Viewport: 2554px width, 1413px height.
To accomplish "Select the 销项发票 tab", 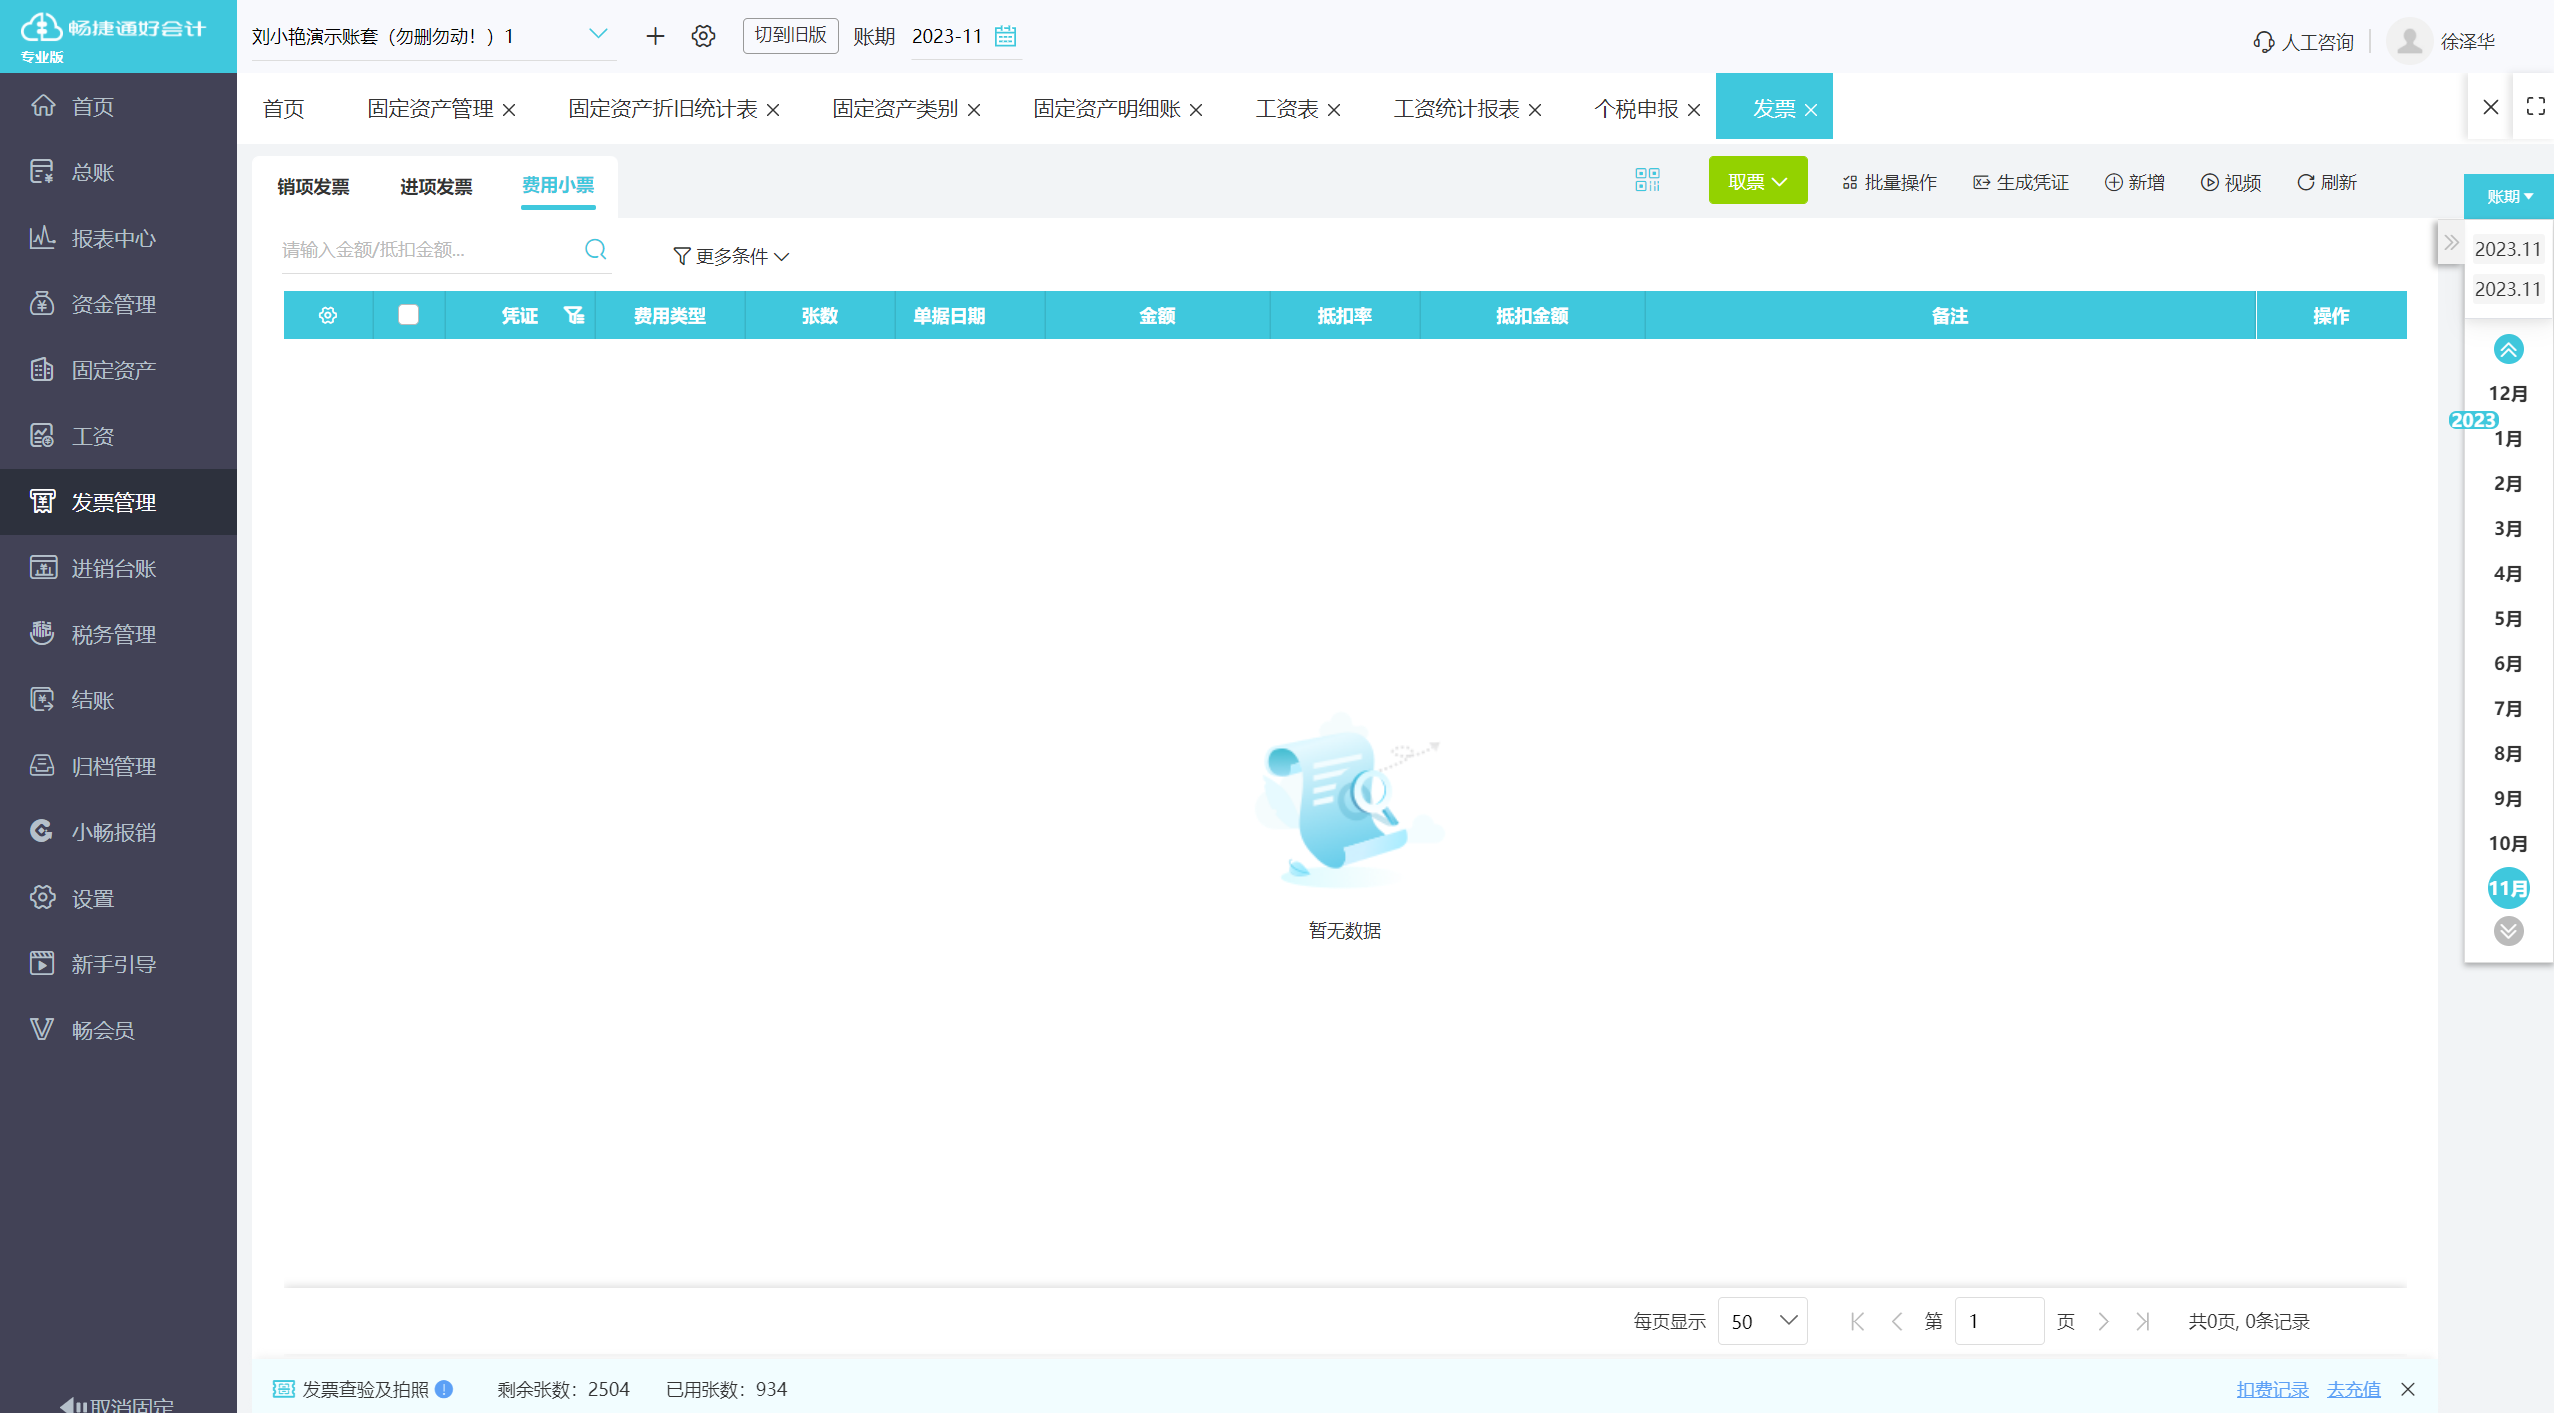I will pyautogui.click(x=315, y=184).
